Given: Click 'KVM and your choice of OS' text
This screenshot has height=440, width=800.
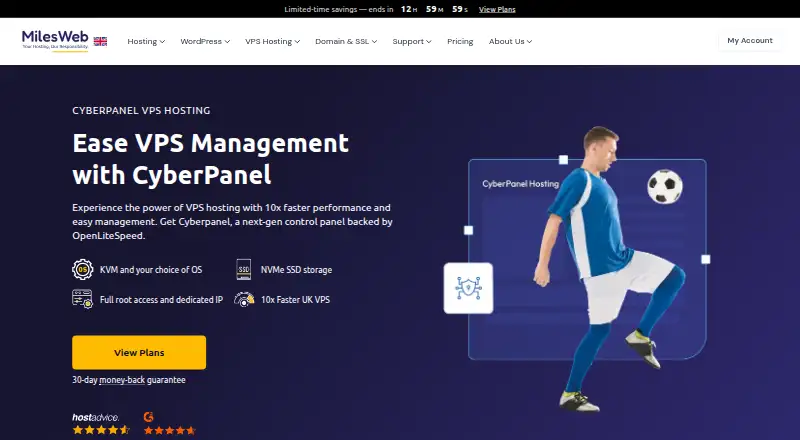Looking at the screenshot, I should click(151, 270).
